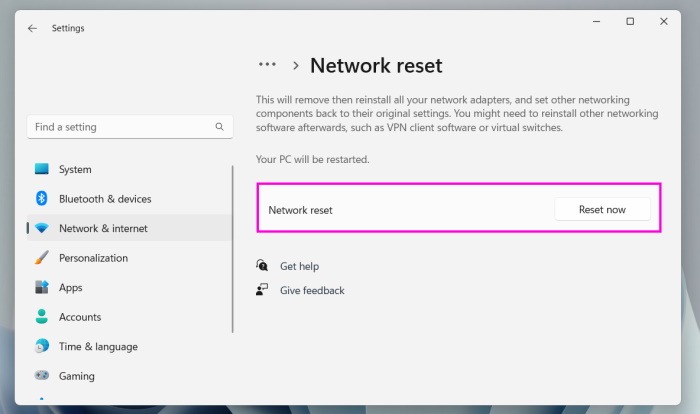700x414 pixels.
Task: Click the search magnifier icon
Action: 220,128
